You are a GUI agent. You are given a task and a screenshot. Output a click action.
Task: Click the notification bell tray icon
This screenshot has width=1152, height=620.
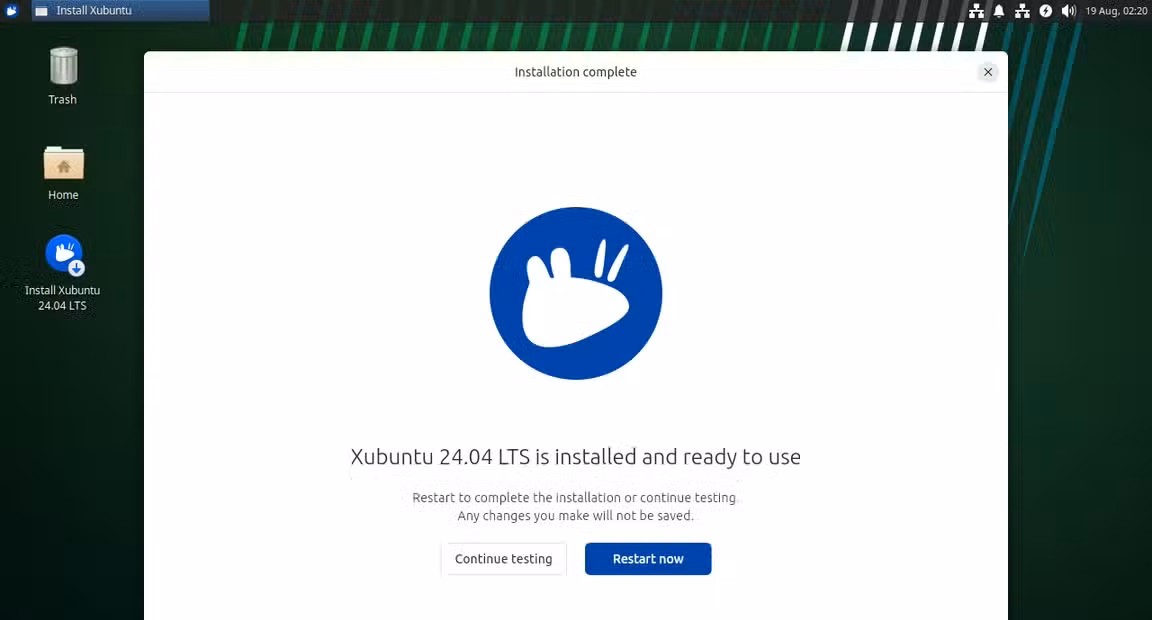click(x=999, y=11)
